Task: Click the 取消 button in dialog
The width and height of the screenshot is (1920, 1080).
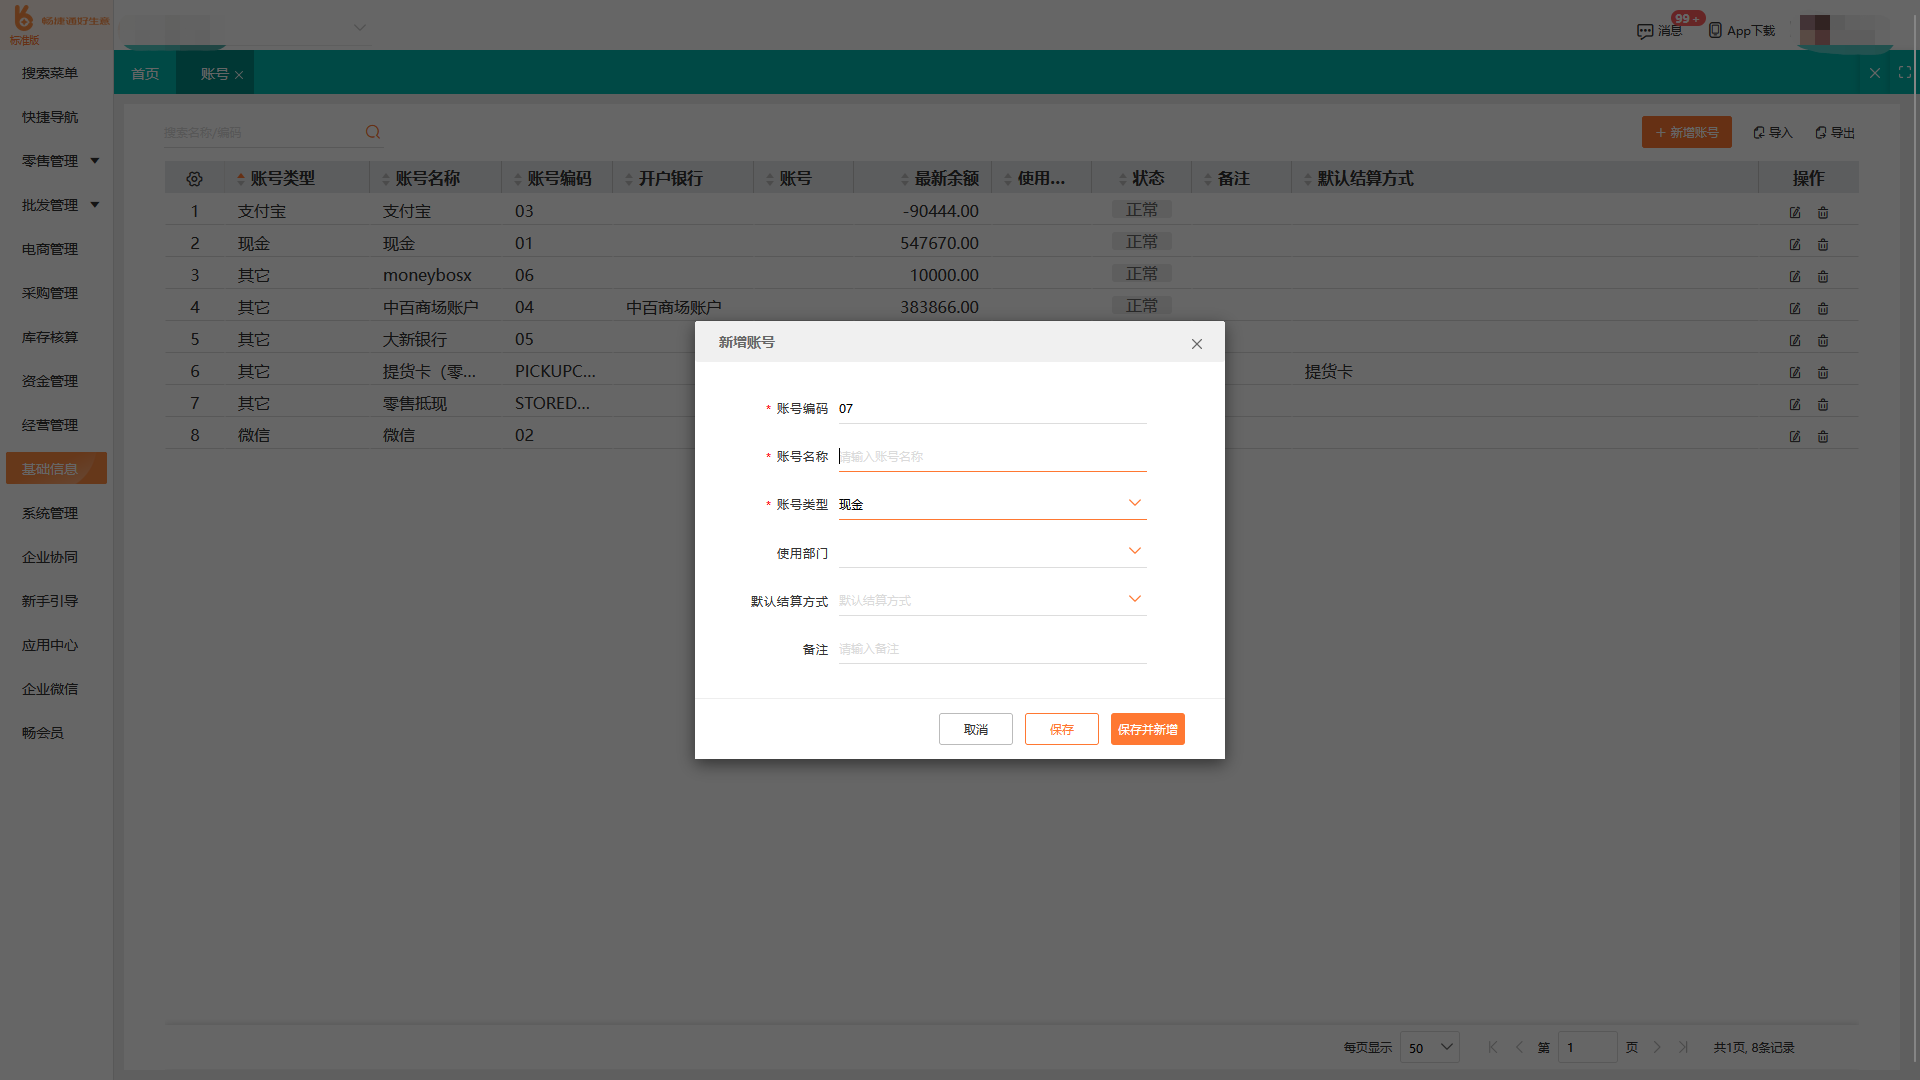Action: pos(976,729)
